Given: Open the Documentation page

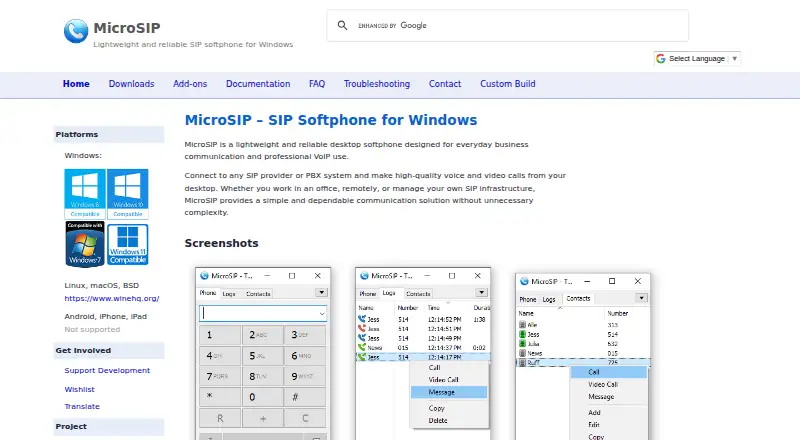Looking at the screenshot, I should [258, 84].
